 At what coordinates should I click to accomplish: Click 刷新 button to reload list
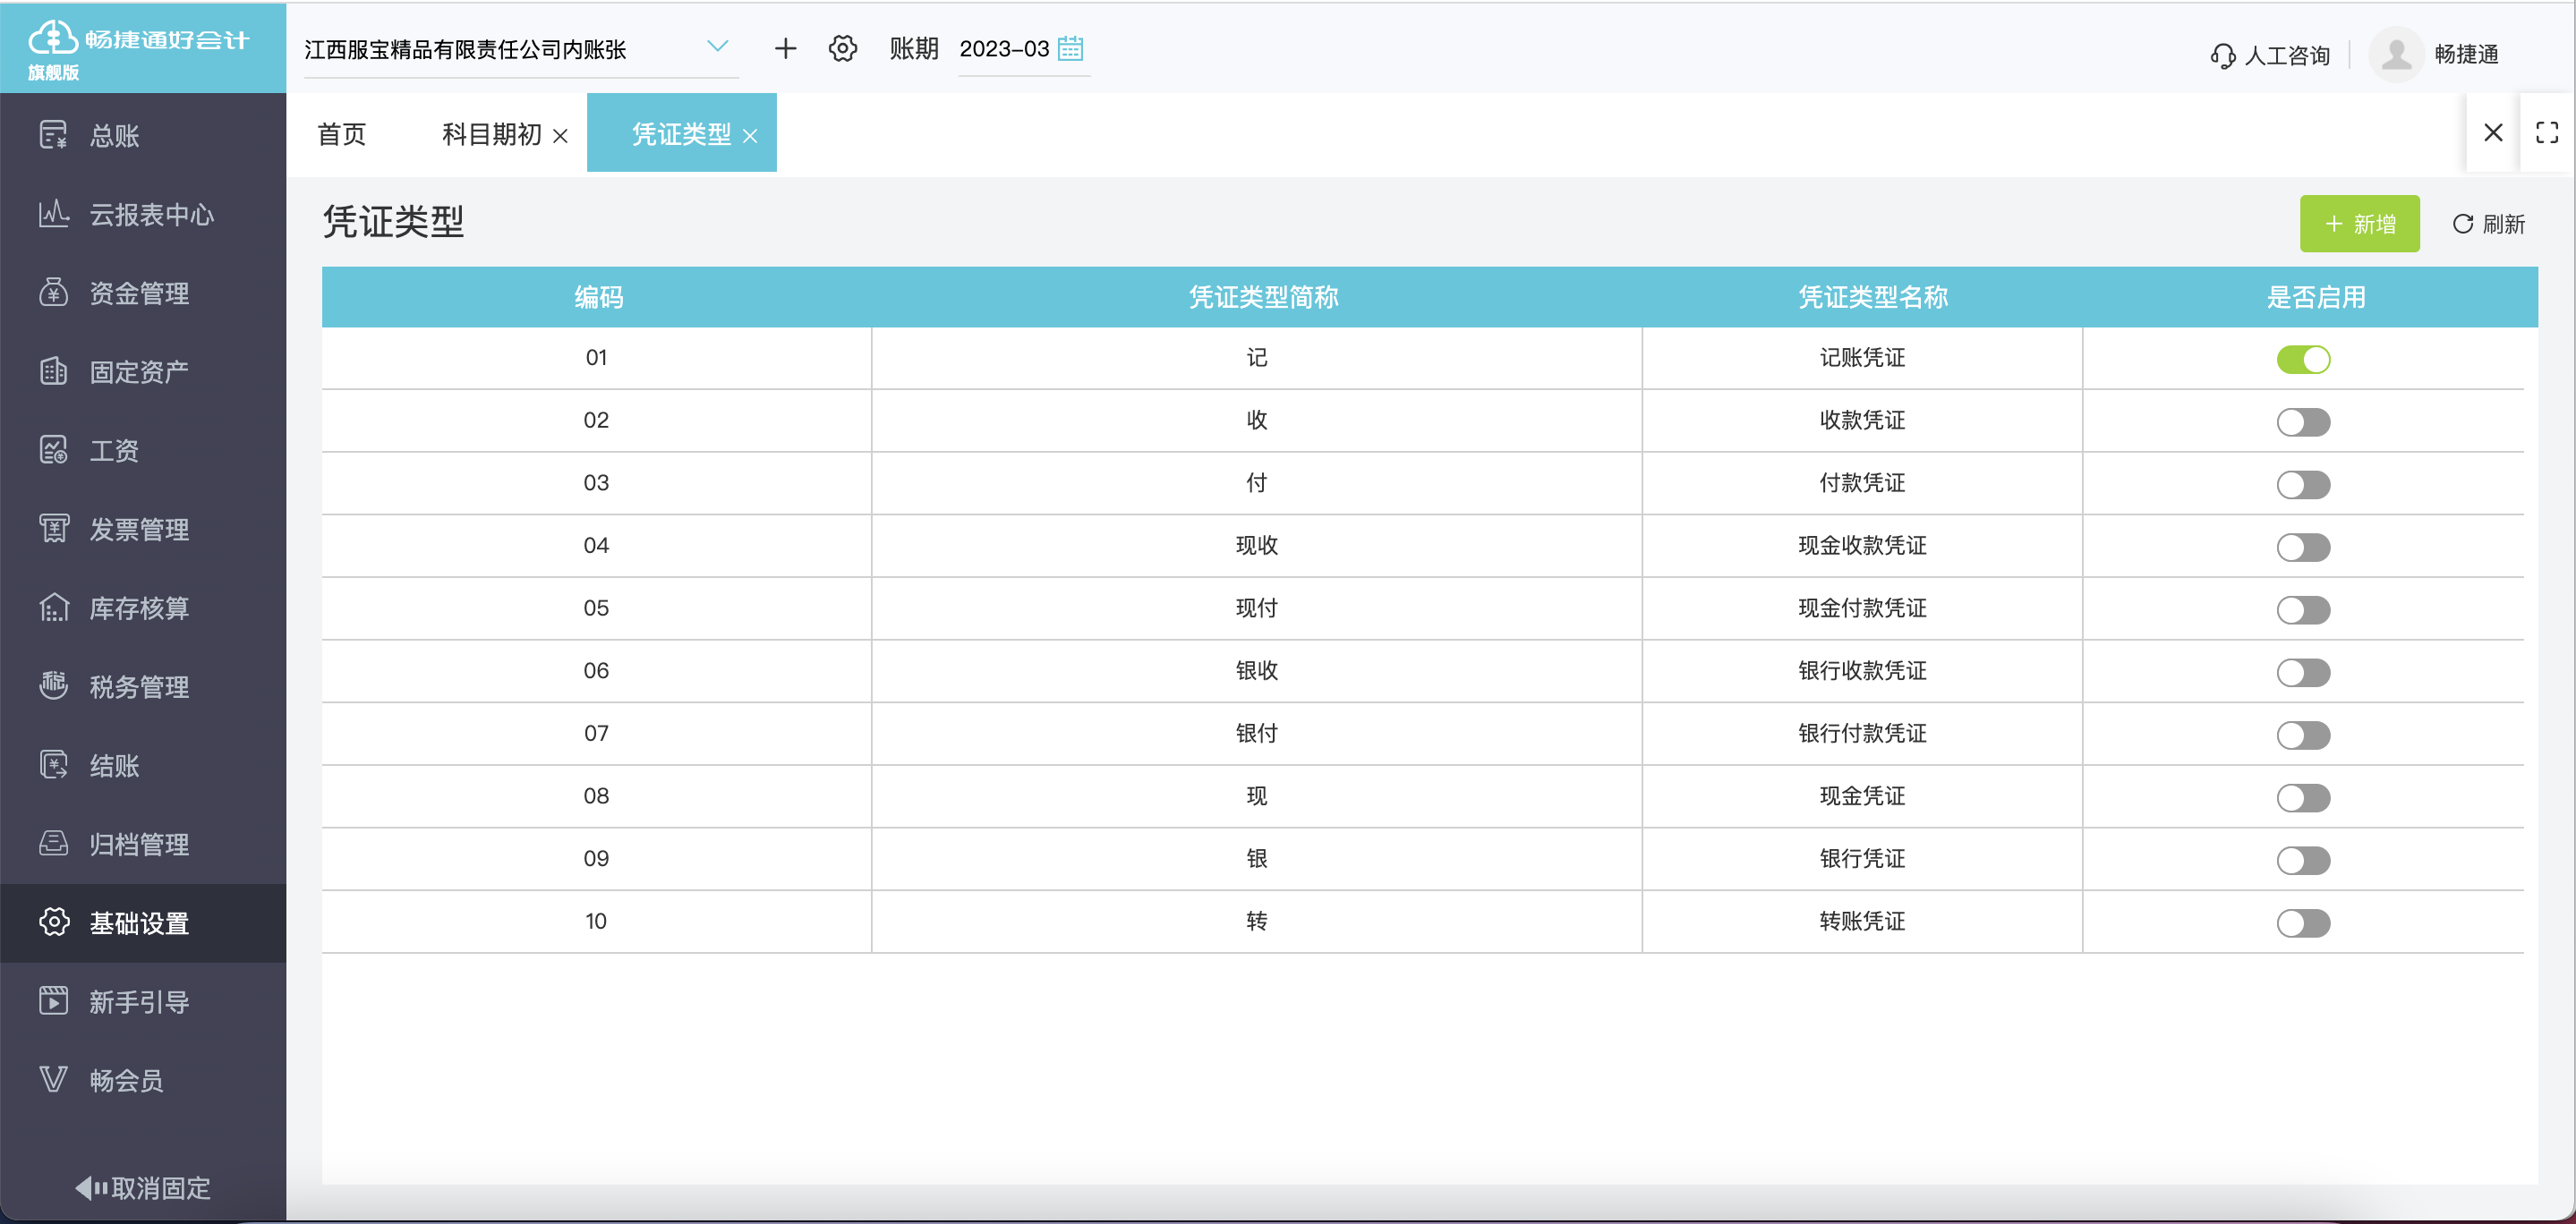2492,222
